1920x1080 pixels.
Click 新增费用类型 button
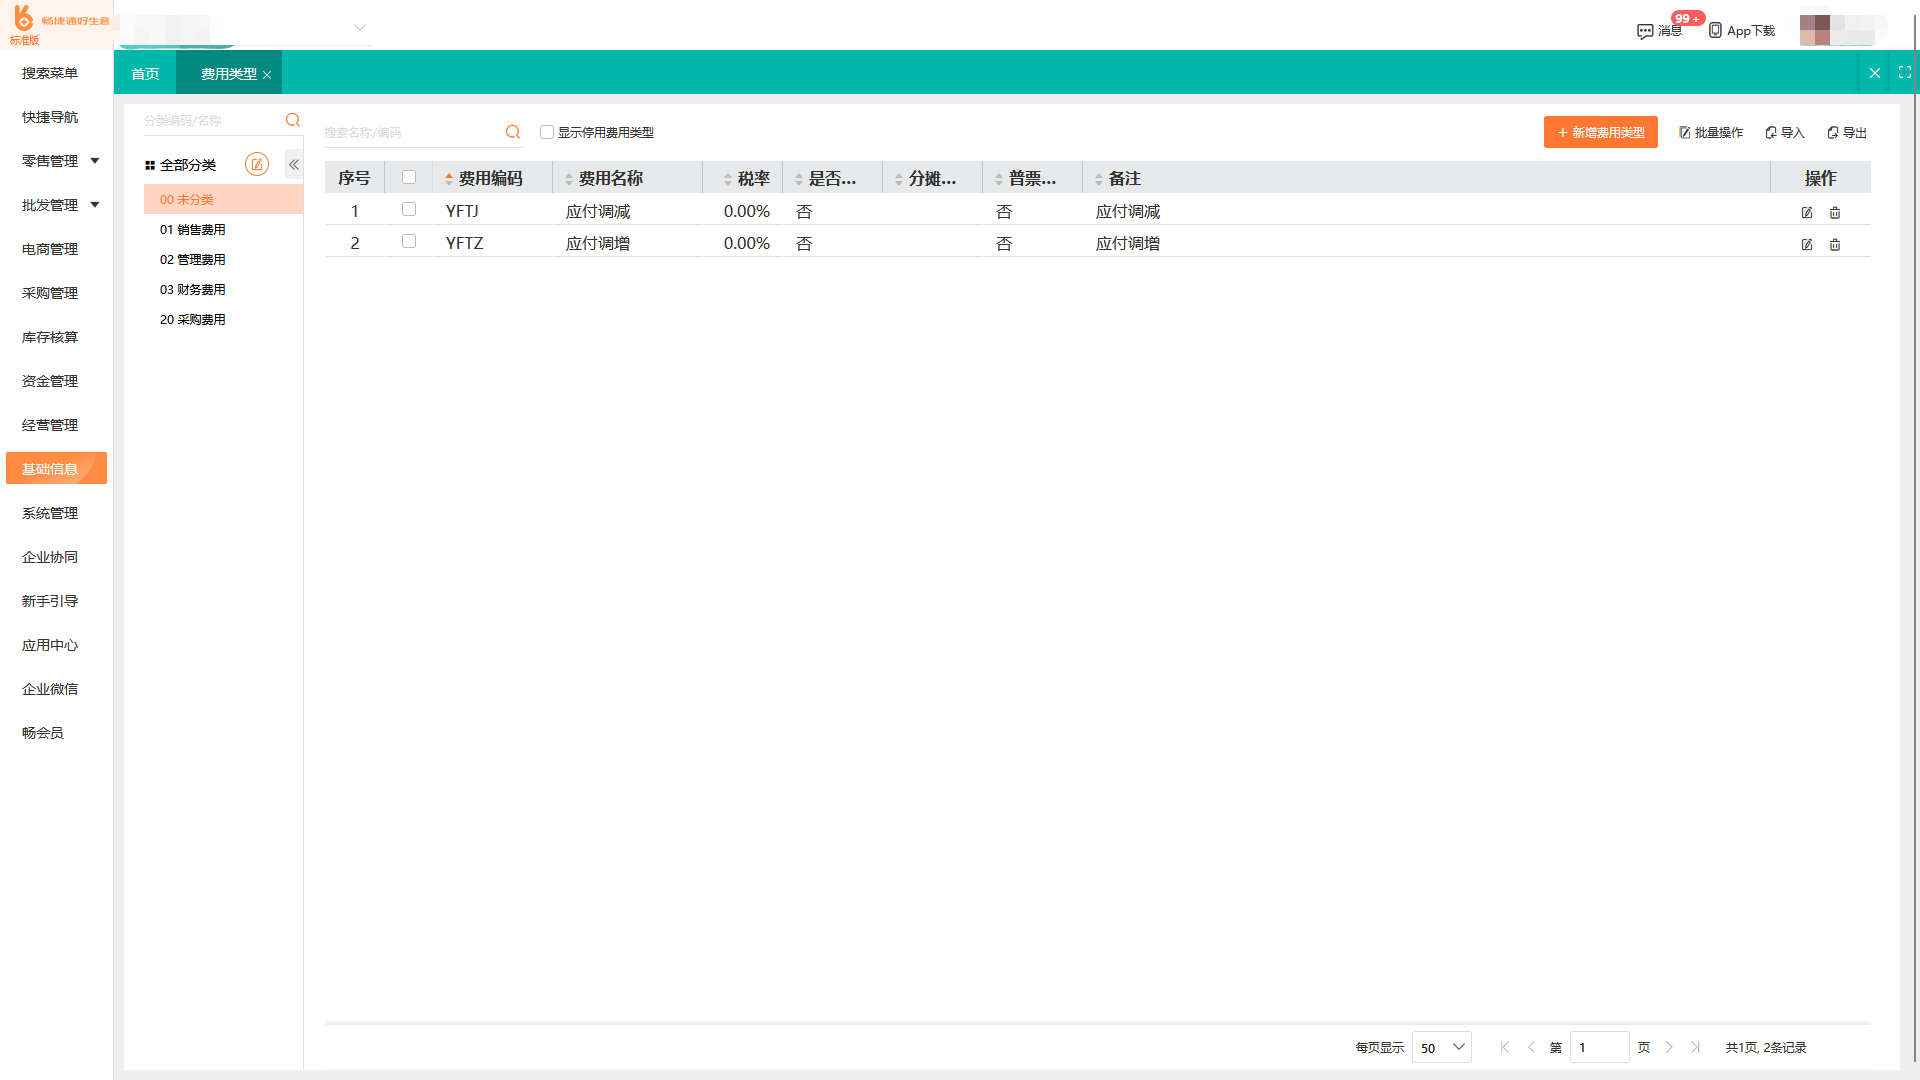(1601, 132)
